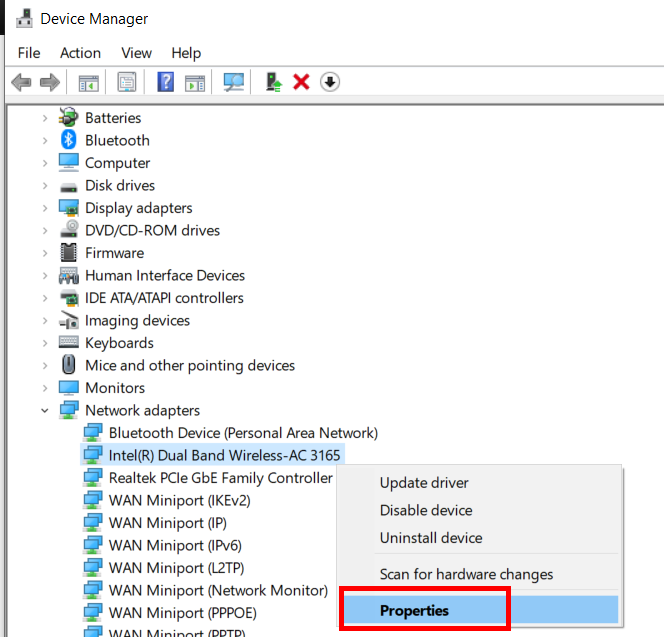
Task: Choose Uninstall device from context menu
Action: 431,537
